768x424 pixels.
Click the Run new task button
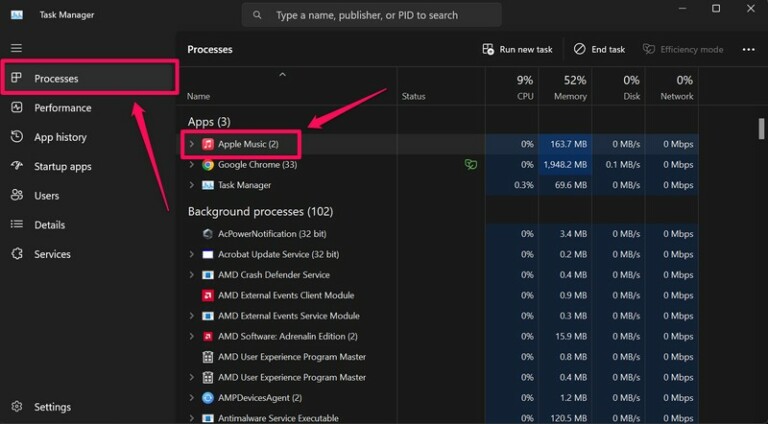tap(517, 49)
